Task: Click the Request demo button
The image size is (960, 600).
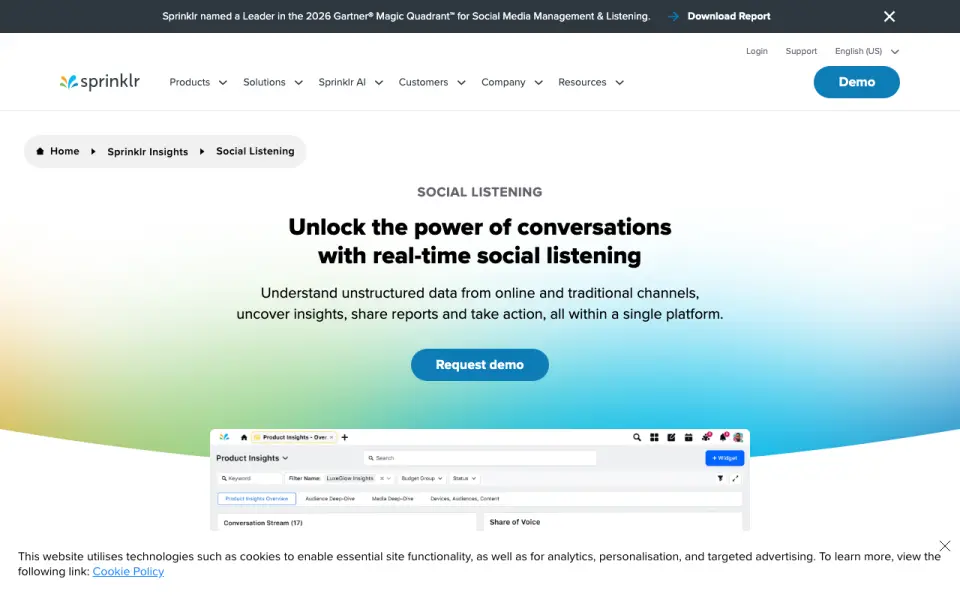Action: pos(479,365)
